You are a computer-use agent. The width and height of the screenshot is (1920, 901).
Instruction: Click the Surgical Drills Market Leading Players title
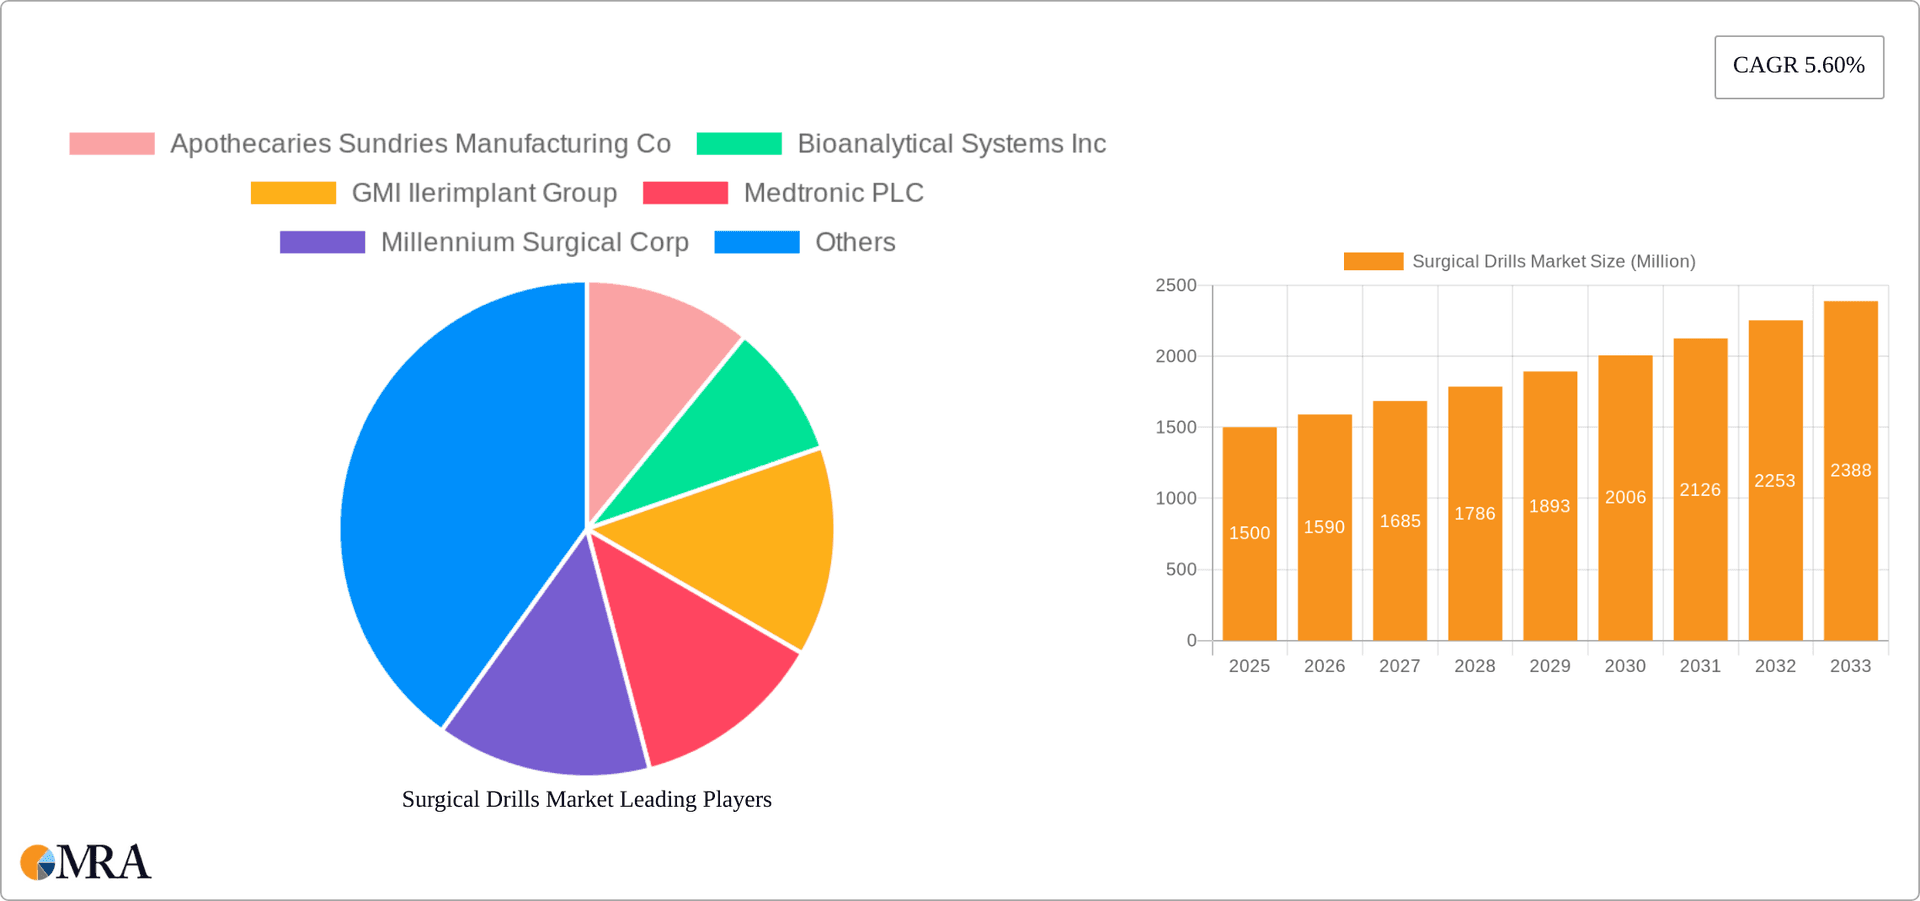(x=586, y=799)
